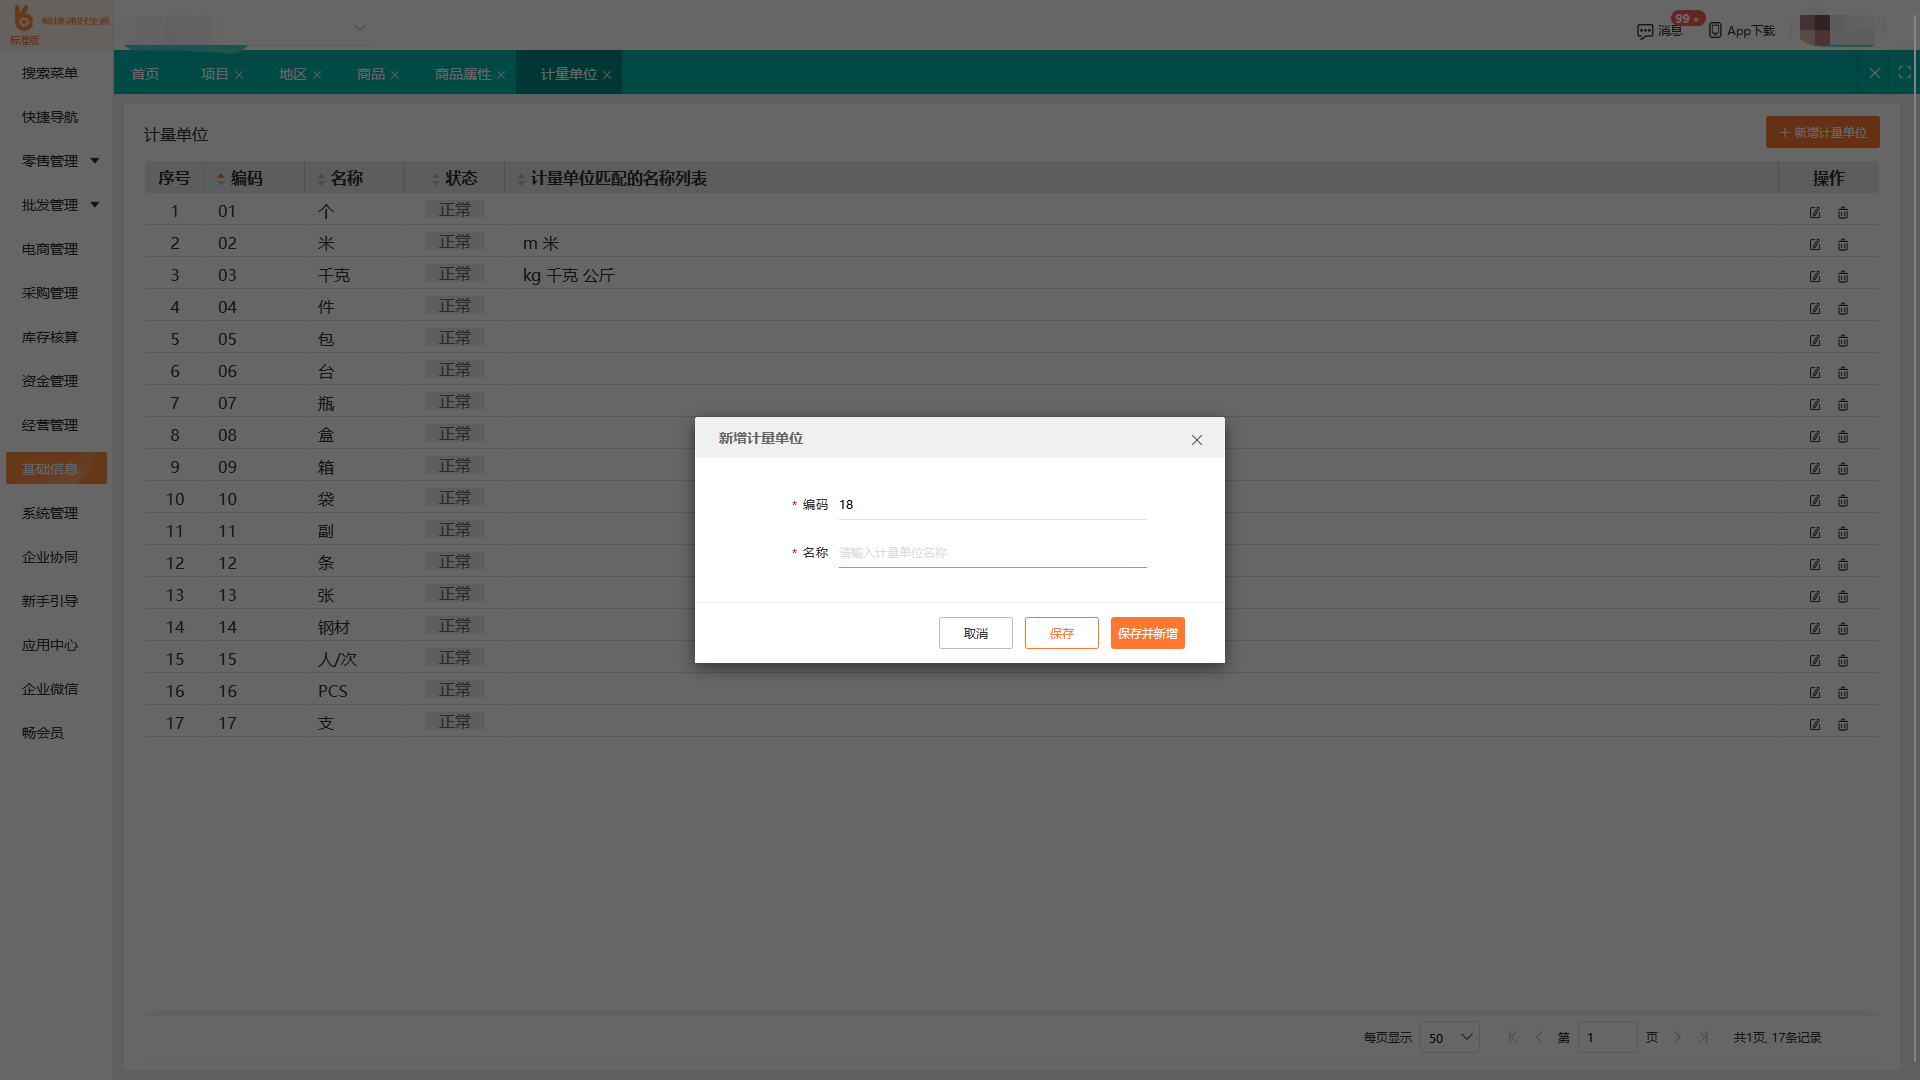Click 商品 navigation dropdown arrow
1920x1080 pixels.
(x=396, y=74)
